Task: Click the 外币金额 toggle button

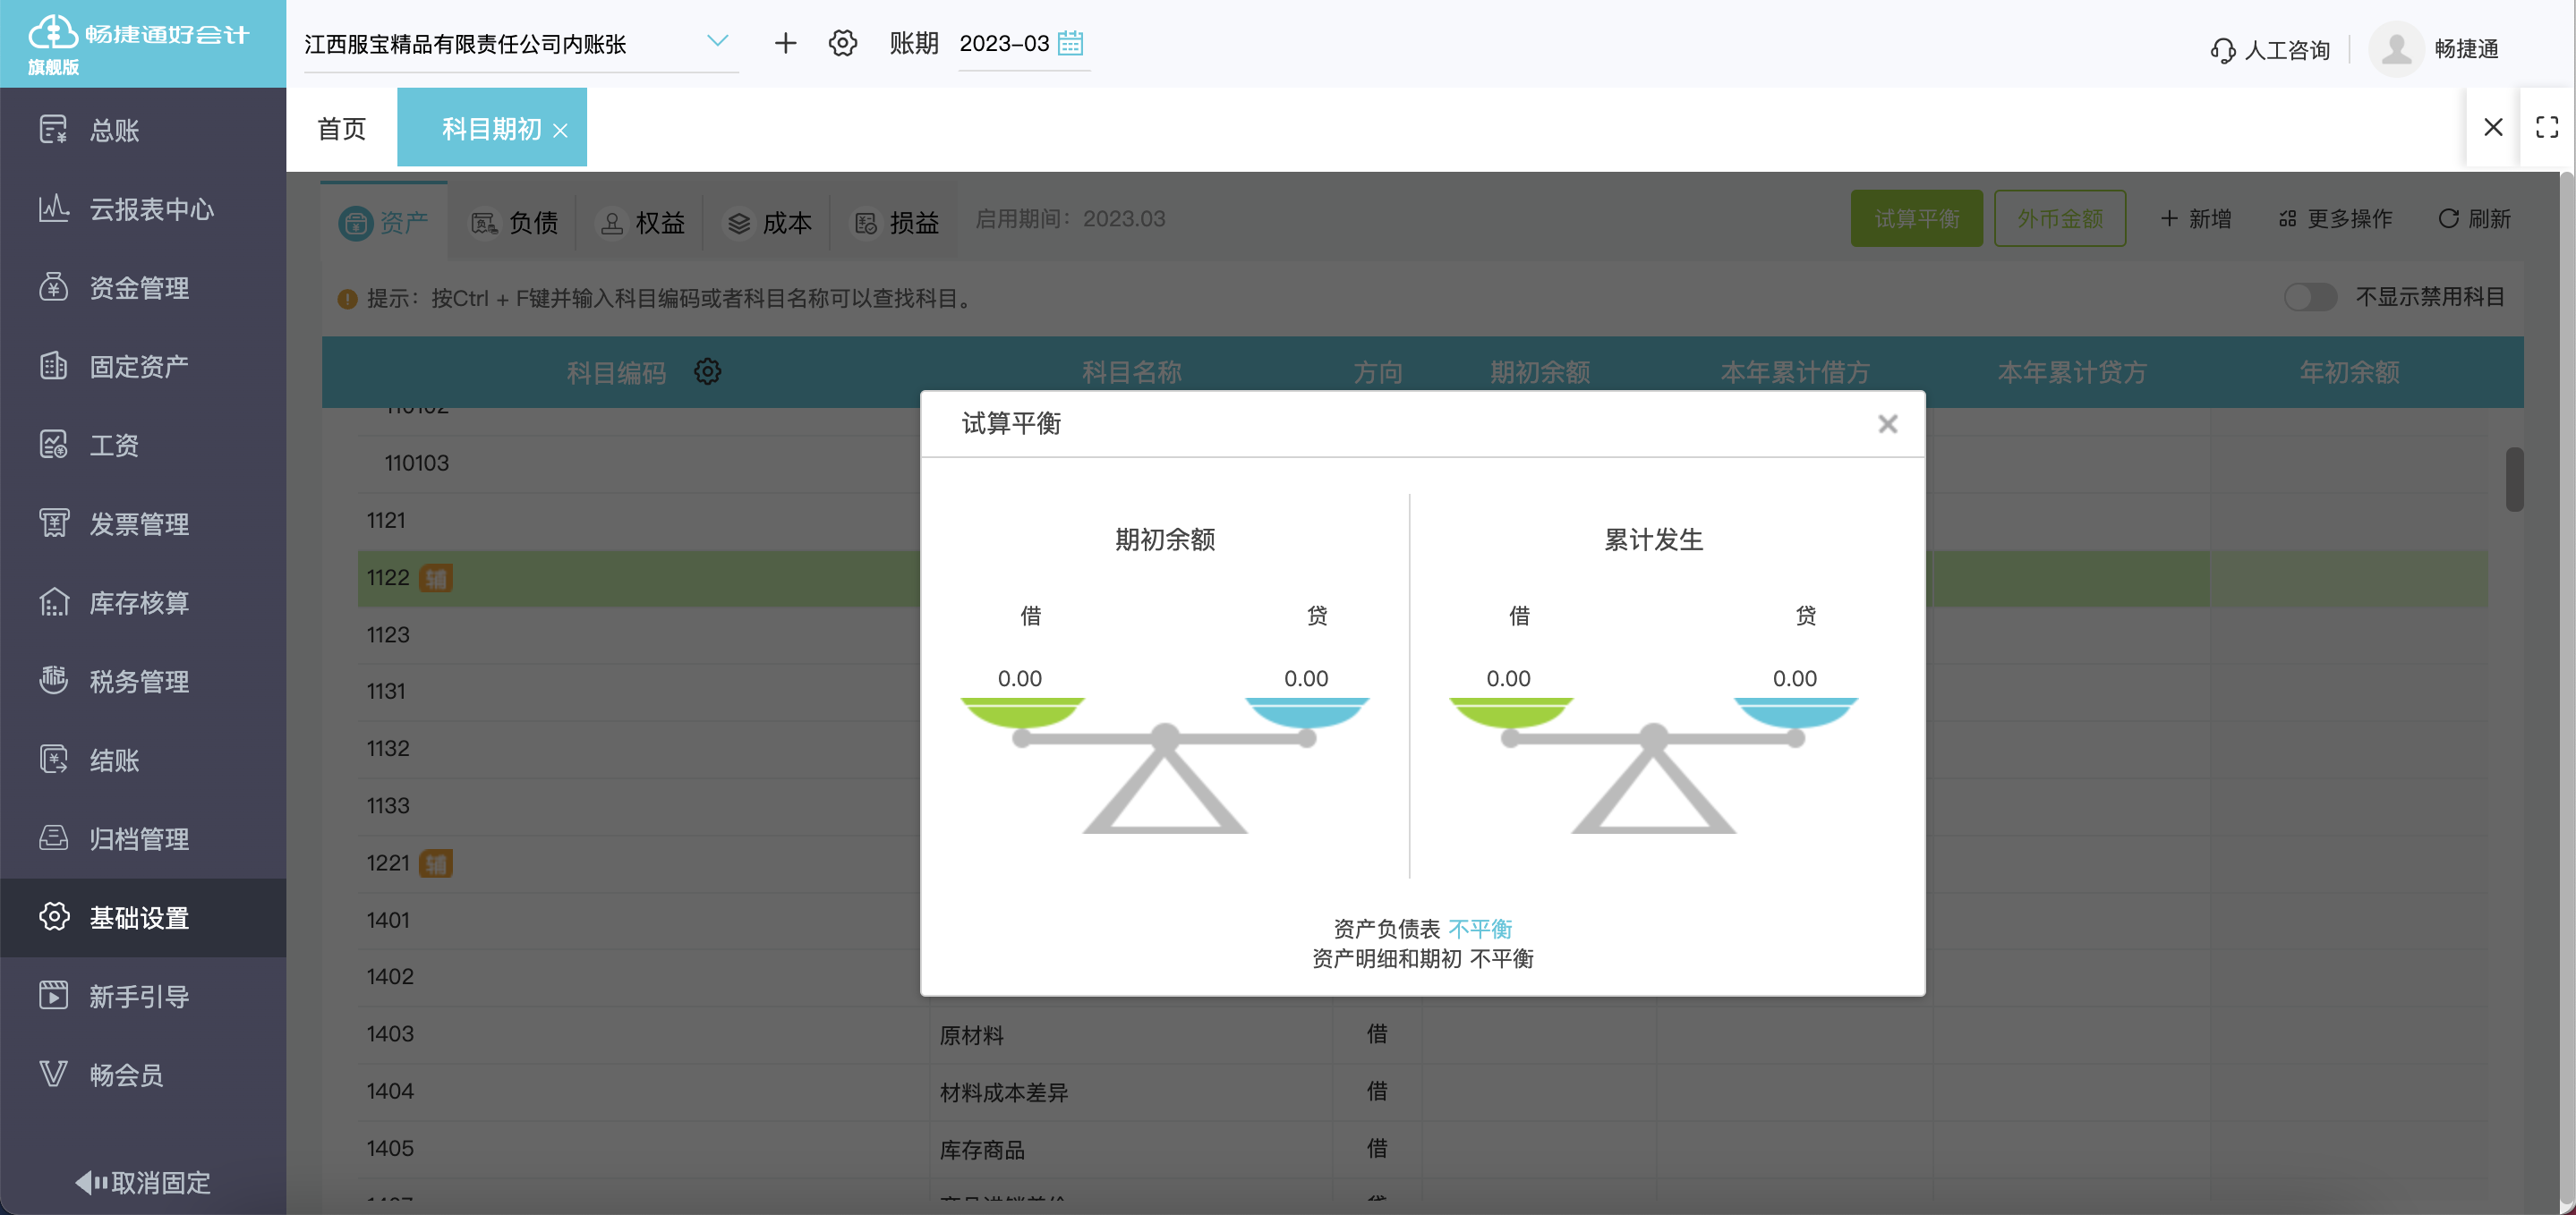Action: [x=2059, y=218]
